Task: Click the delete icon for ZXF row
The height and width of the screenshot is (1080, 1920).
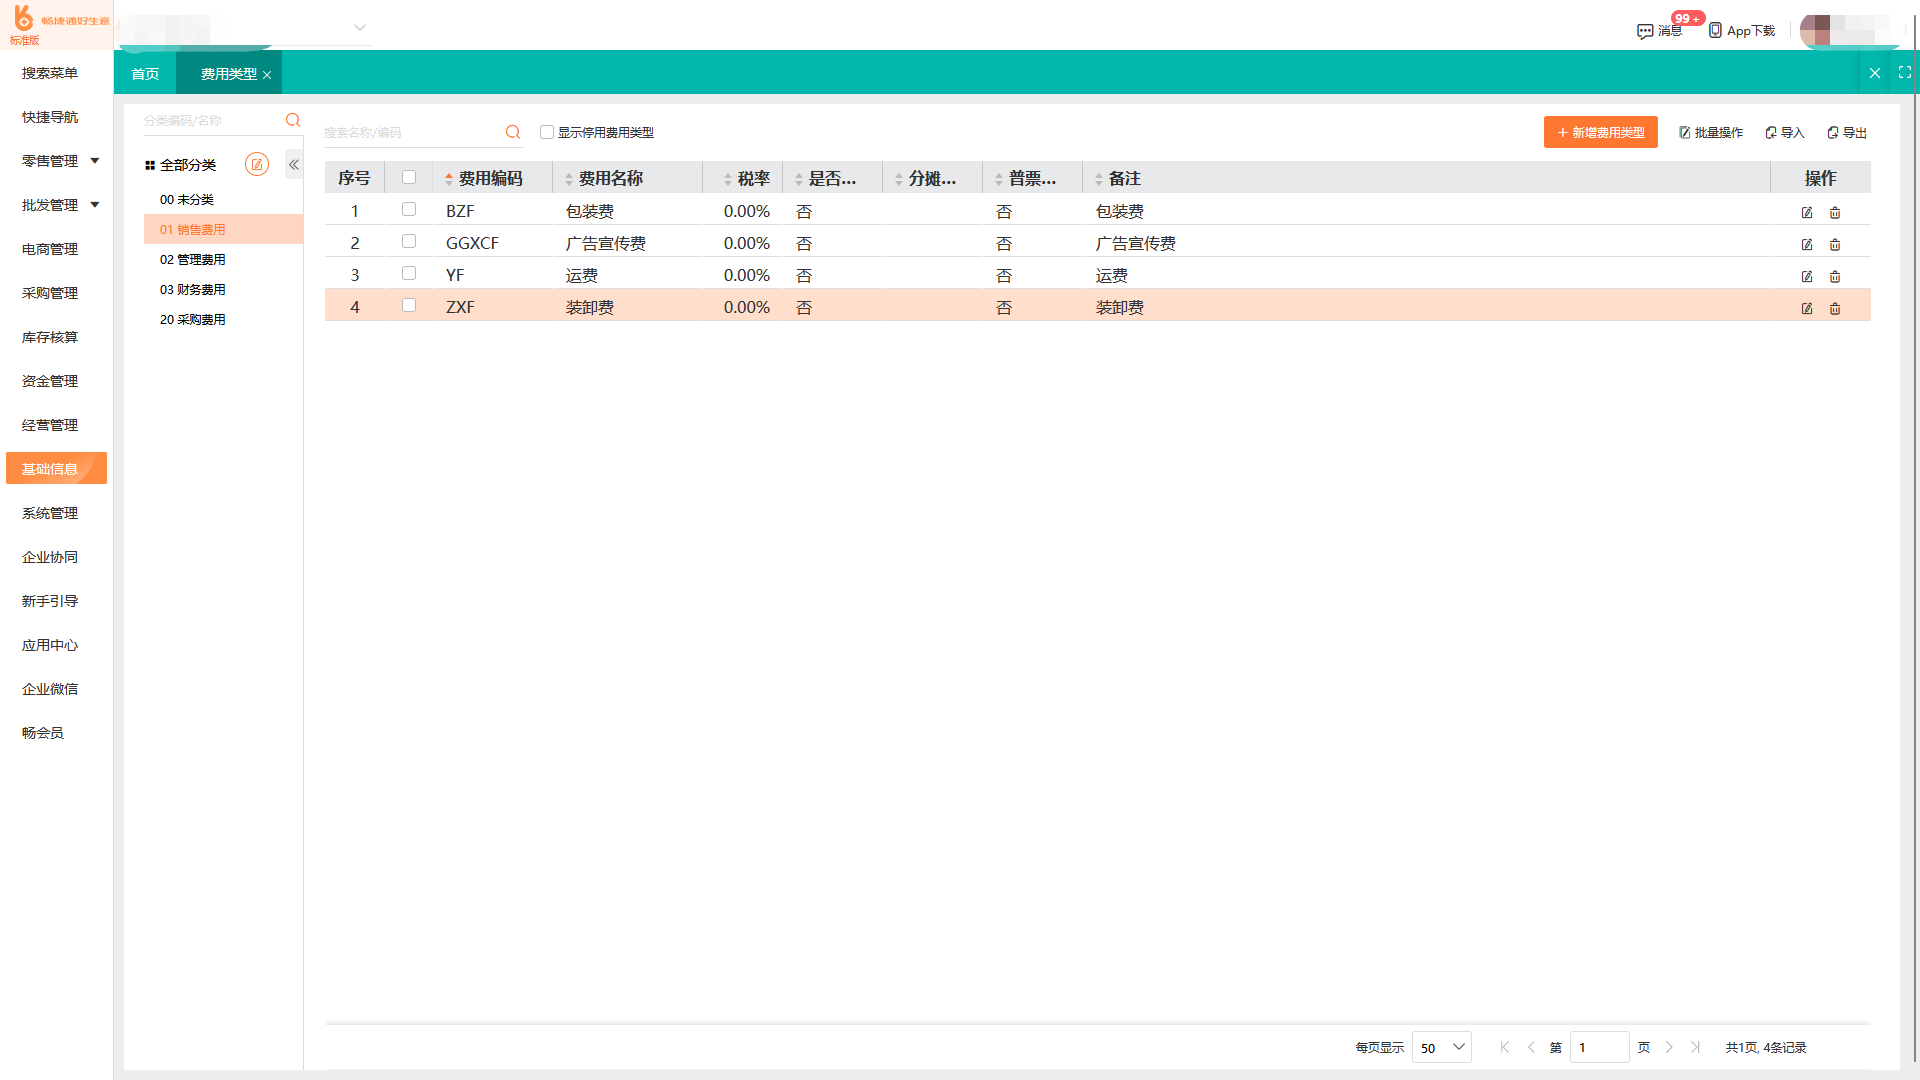Action: click(1834, 306)
